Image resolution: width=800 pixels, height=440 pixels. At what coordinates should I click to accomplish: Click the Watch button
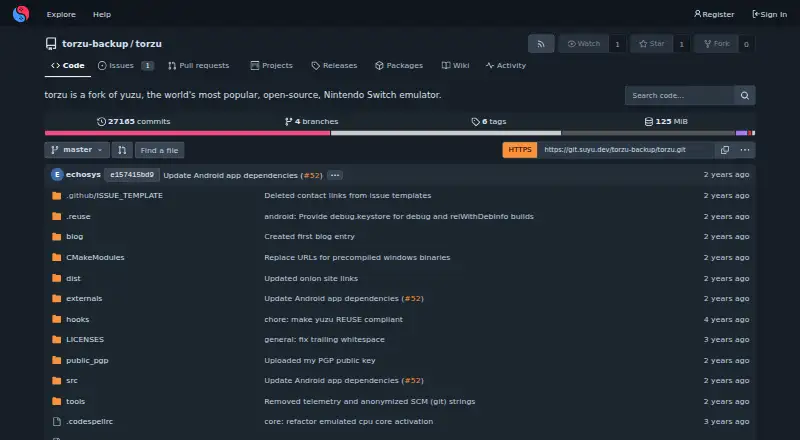point(584,44)
